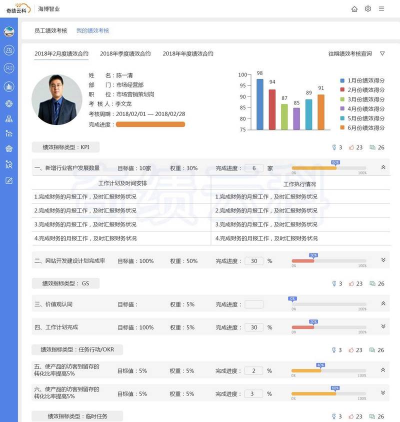Viewport: 400px width, 422px height.
Task: Open the bank building icon in sidebar
Action: [9, 149]
